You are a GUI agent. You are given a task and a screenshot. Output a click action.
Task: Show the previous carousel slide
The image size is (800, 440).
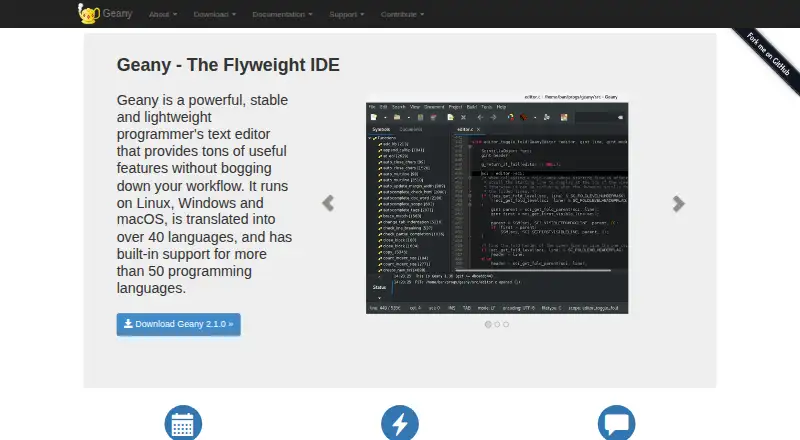[328, 203]
